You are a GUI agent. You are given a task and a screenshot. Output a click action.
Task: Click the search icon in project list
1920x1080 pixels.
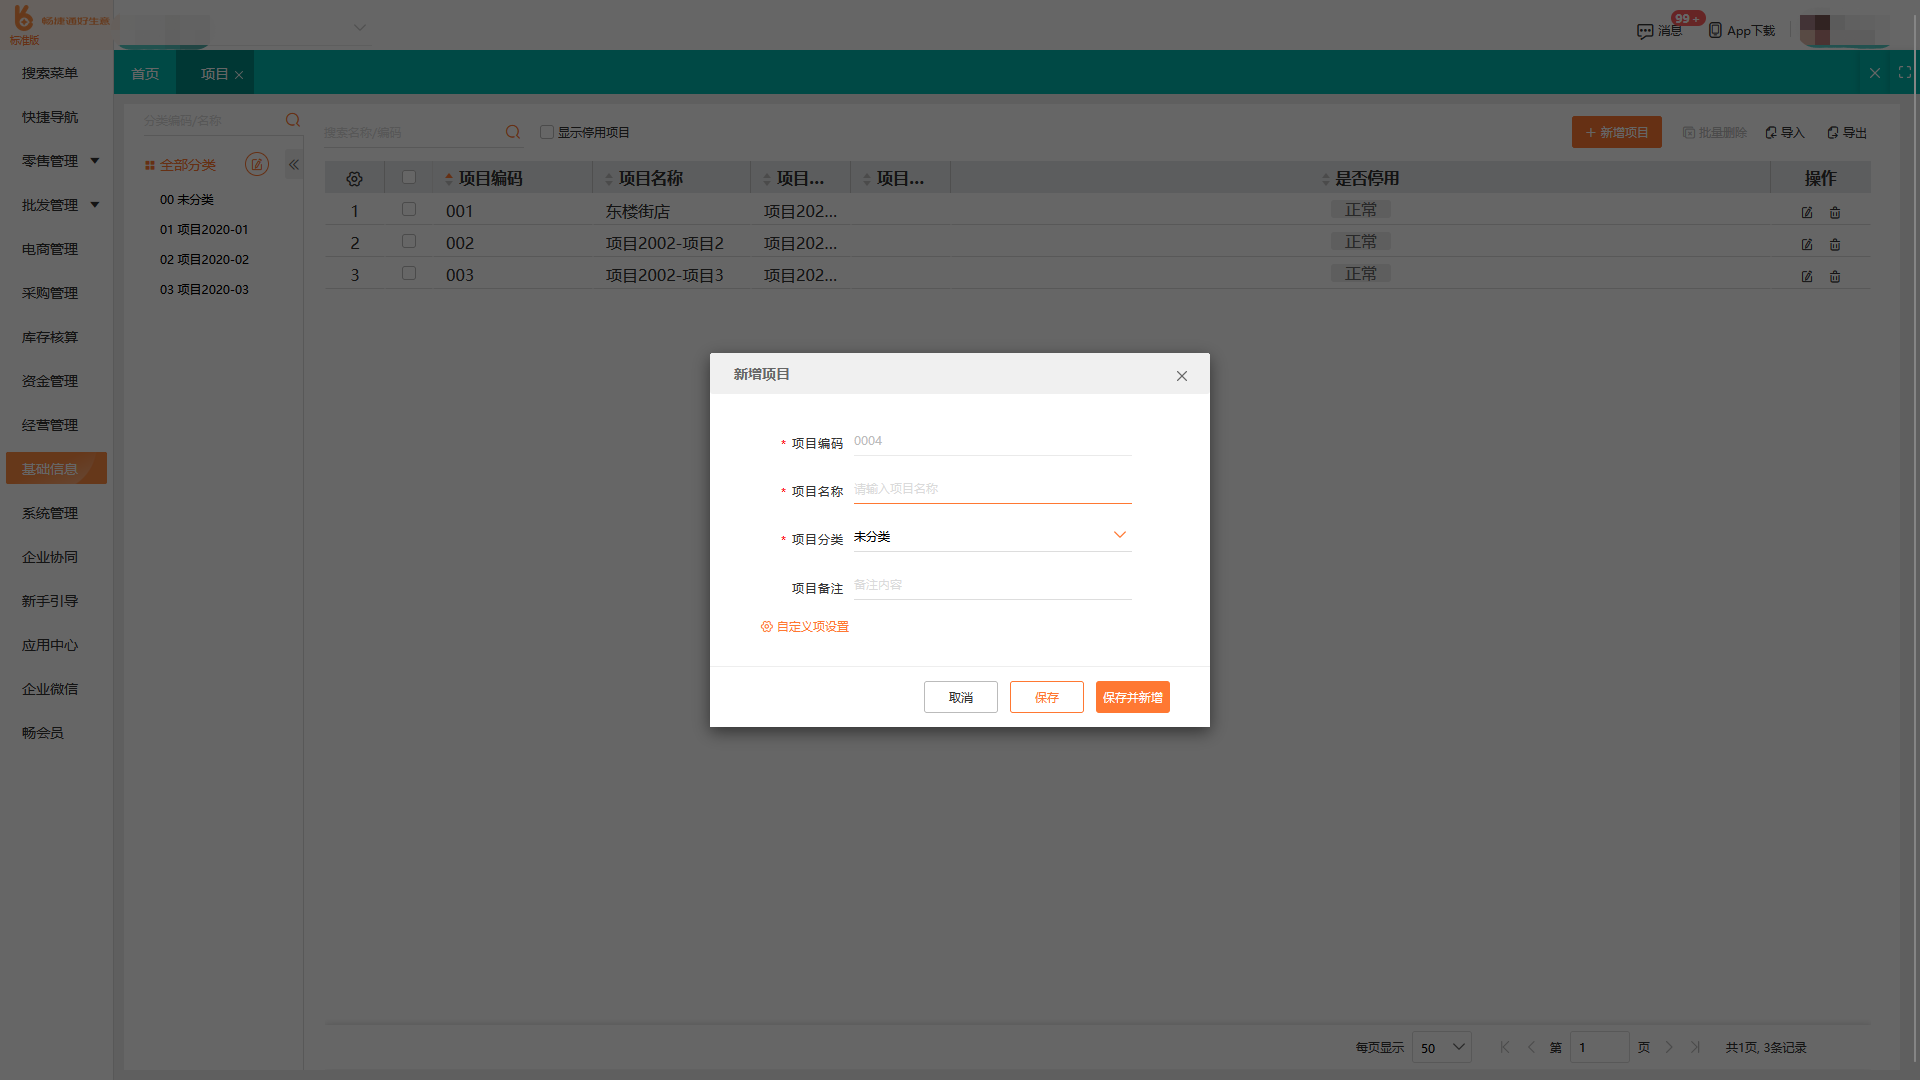(x=512, y=132)
